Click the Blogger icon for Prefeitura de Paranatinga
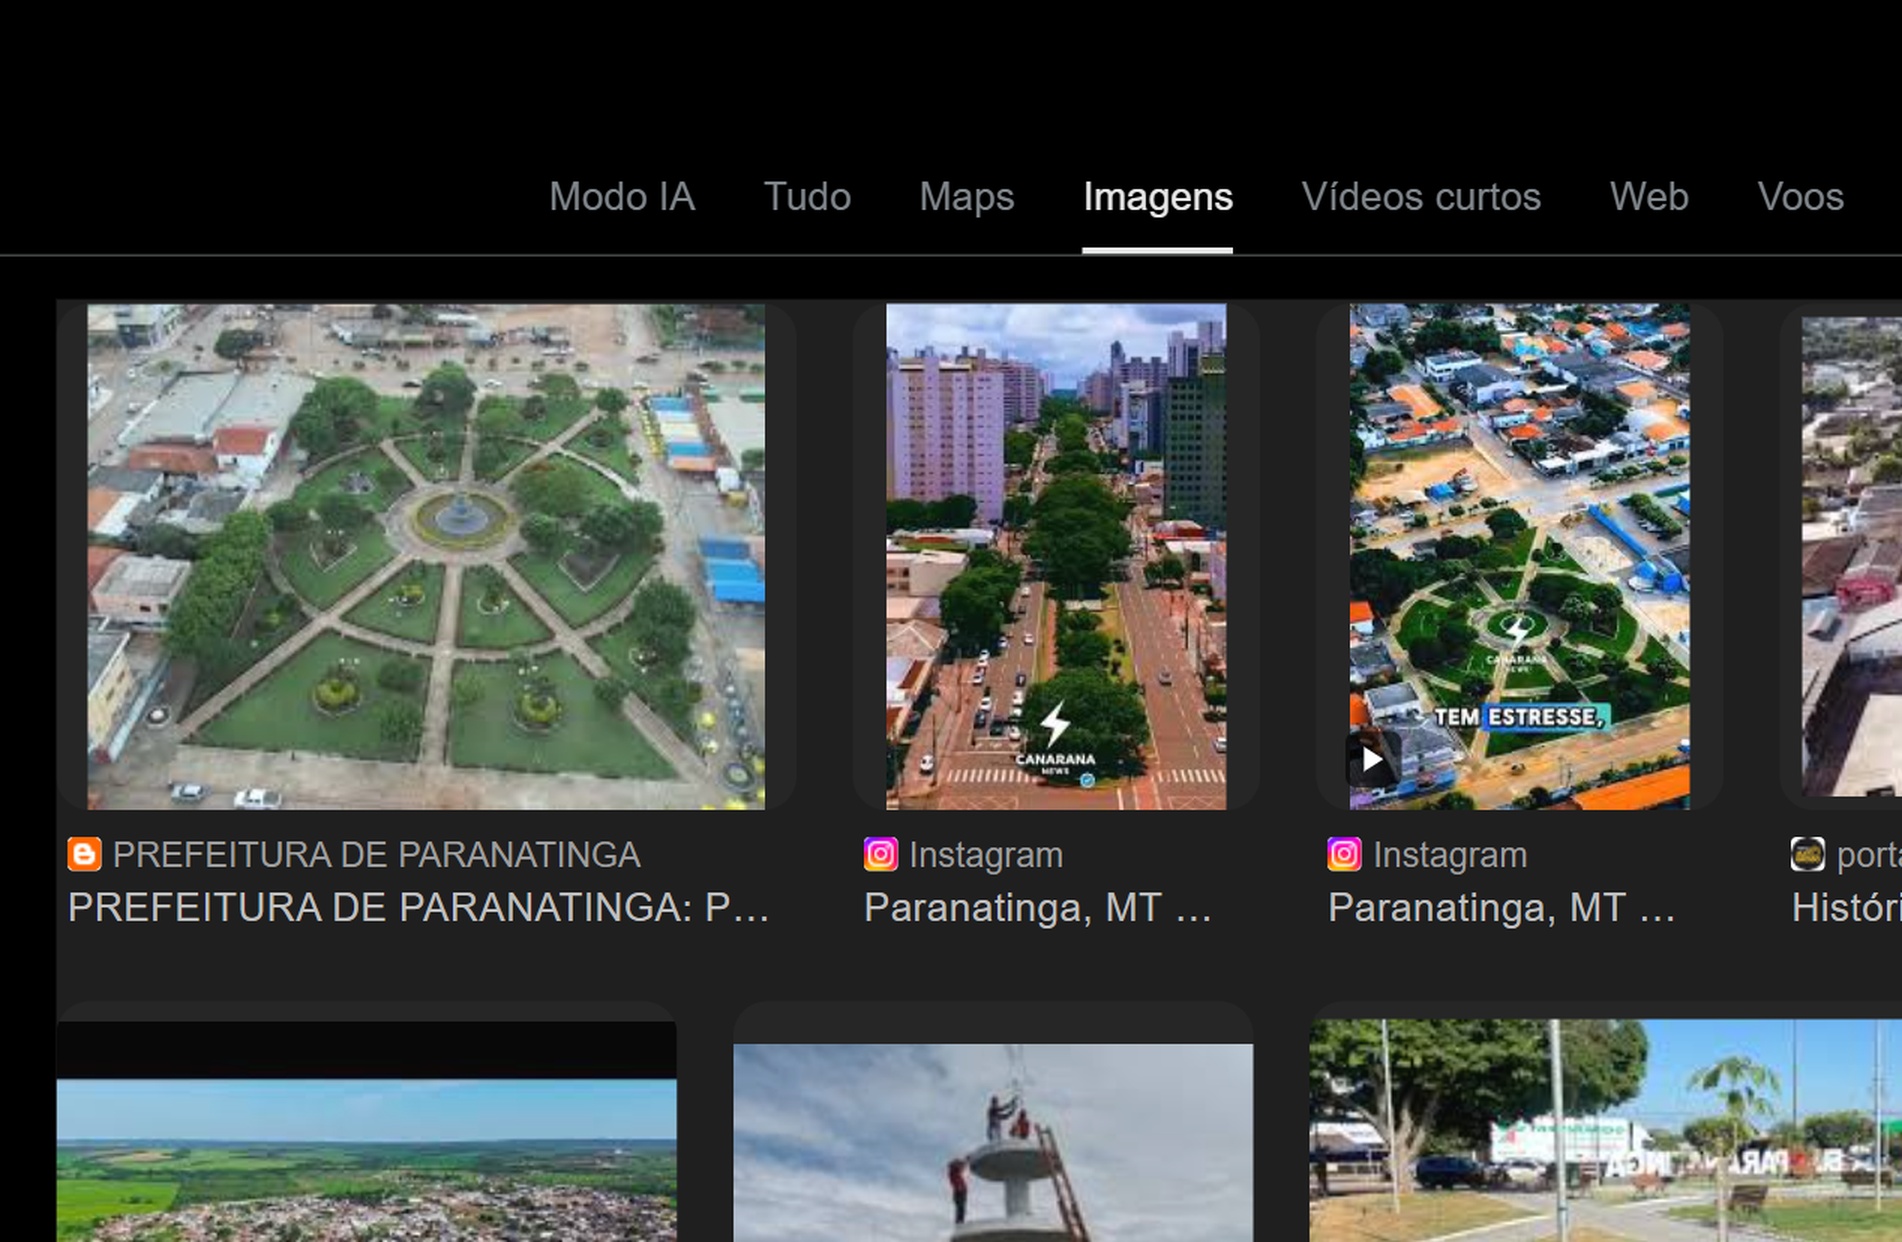The image size is (1902, 1242). tap(84, 855)
